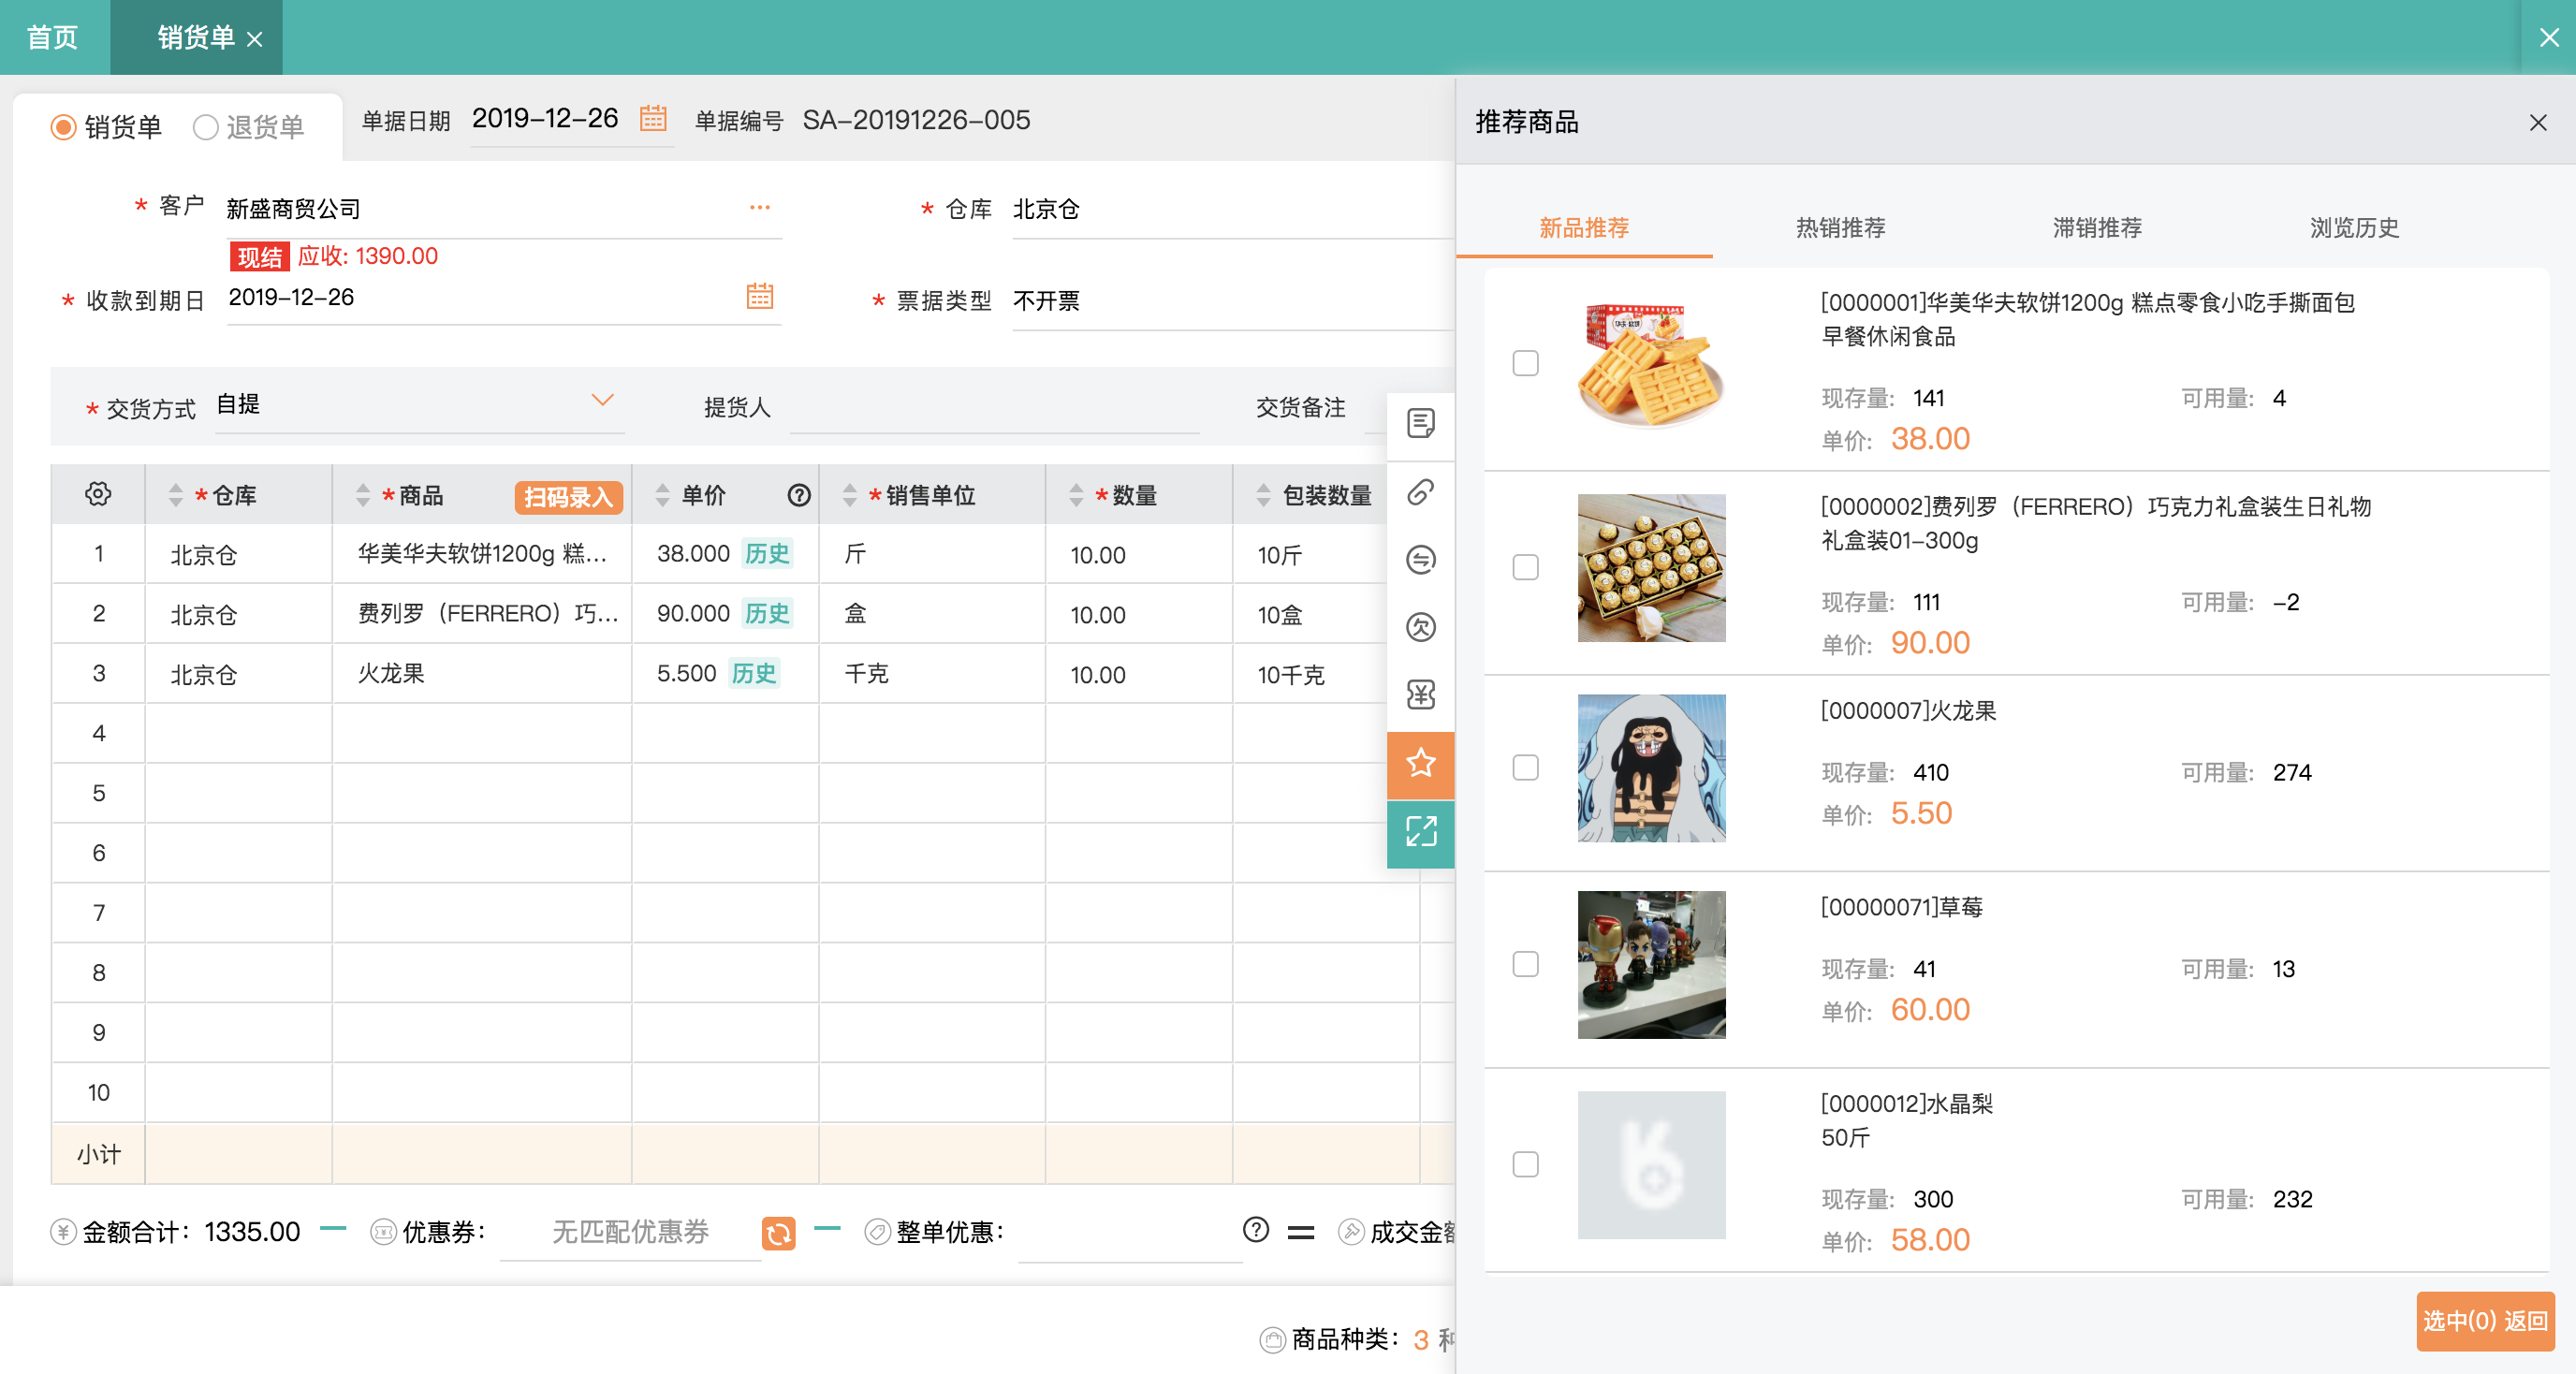Select 退货单 radio button
This screenshot has height=1374, width=2576.
pyautogui.click(x=203, y=123)
